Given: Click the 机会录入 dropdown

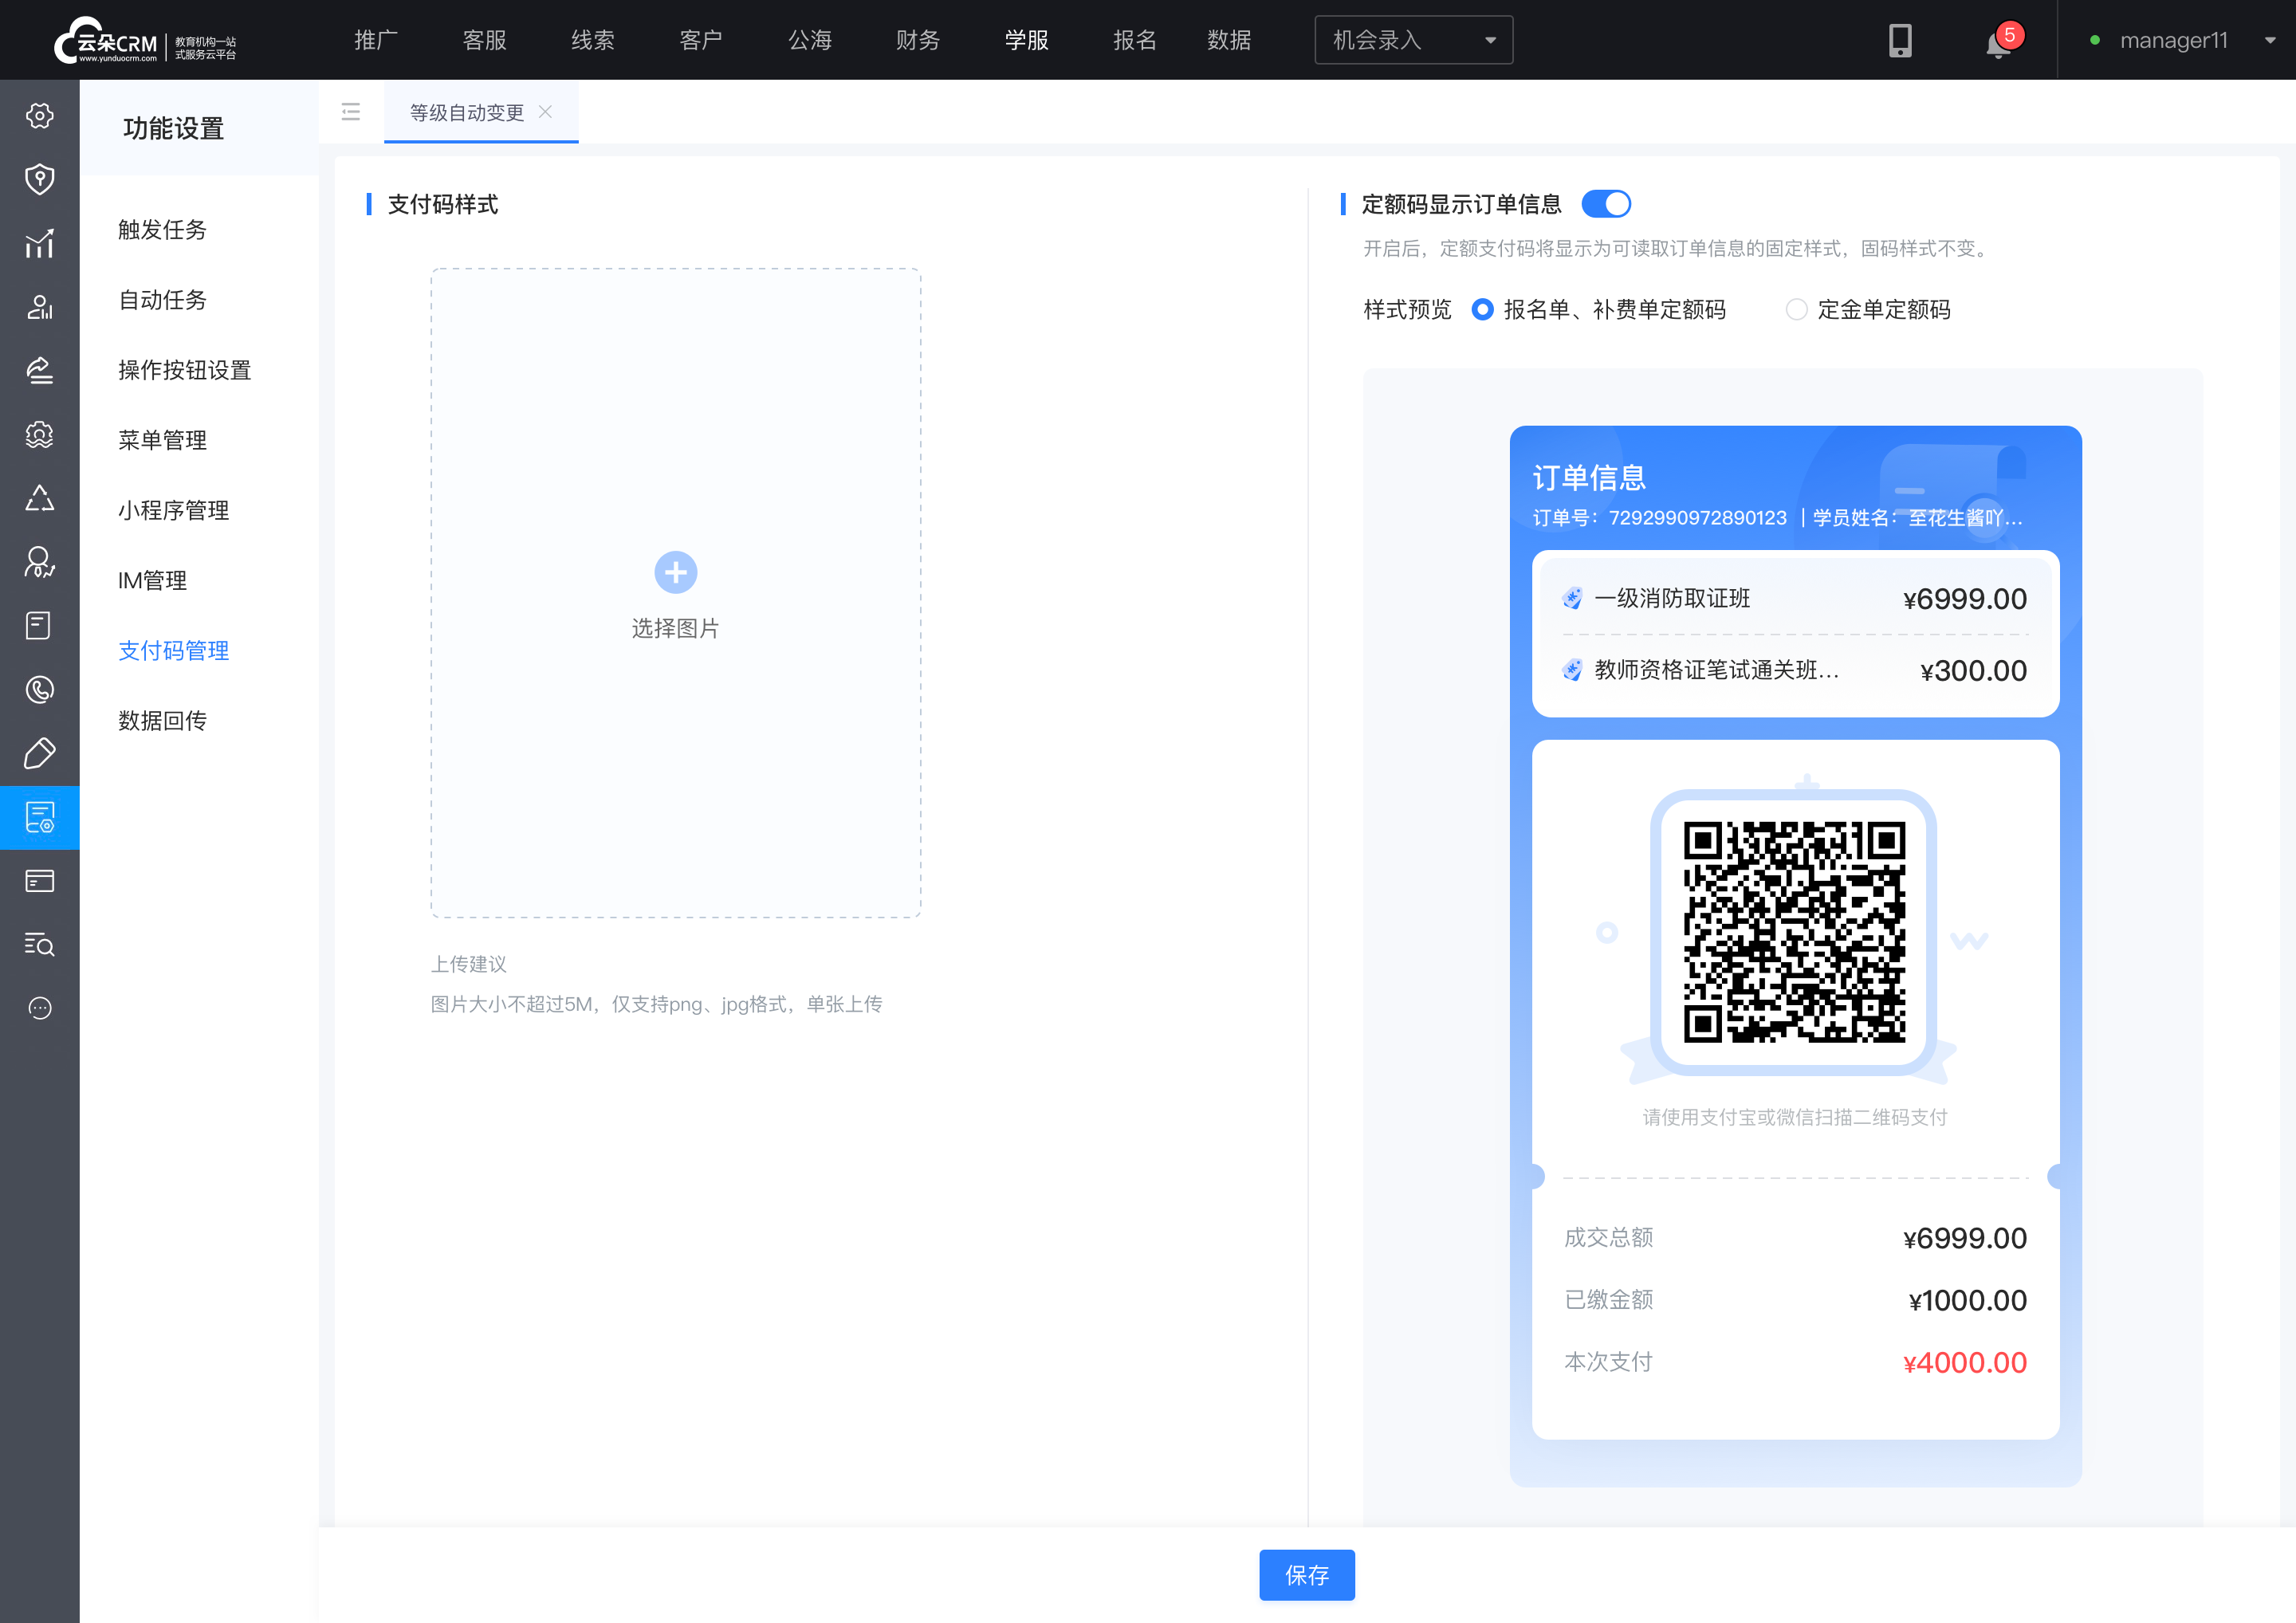Looking at the screenshot, I should (x=1414, y=38).
